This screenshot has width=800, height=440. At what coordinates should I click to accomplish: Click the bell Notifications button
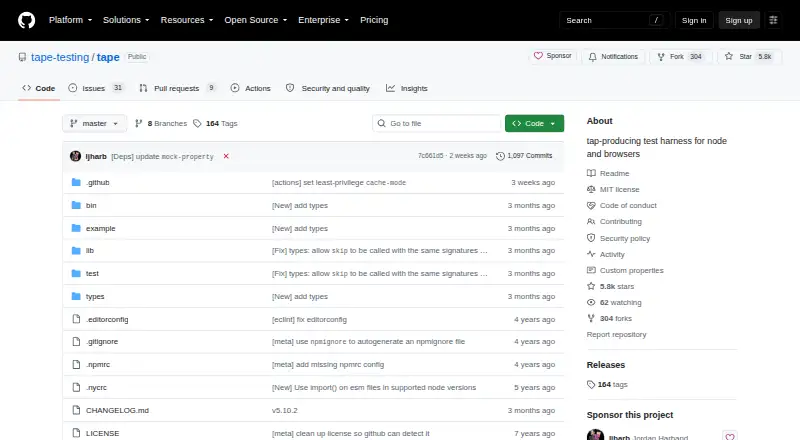coord(613,57)
